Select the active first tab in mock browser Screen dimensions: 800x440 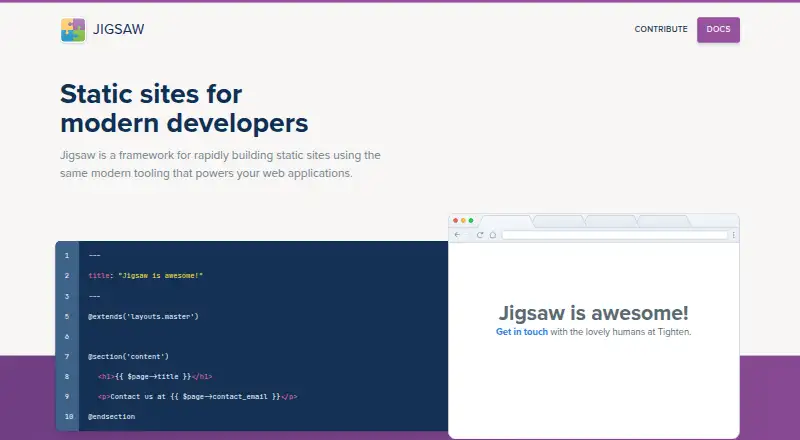point(507,221)
